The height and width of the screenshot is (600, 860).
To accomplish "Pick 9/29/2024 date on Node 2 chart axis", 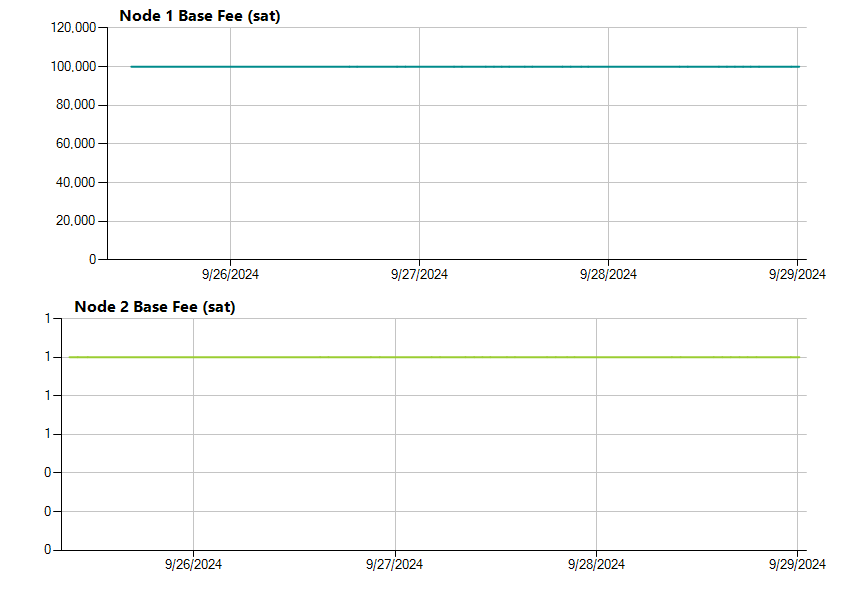I will (797, 564).
